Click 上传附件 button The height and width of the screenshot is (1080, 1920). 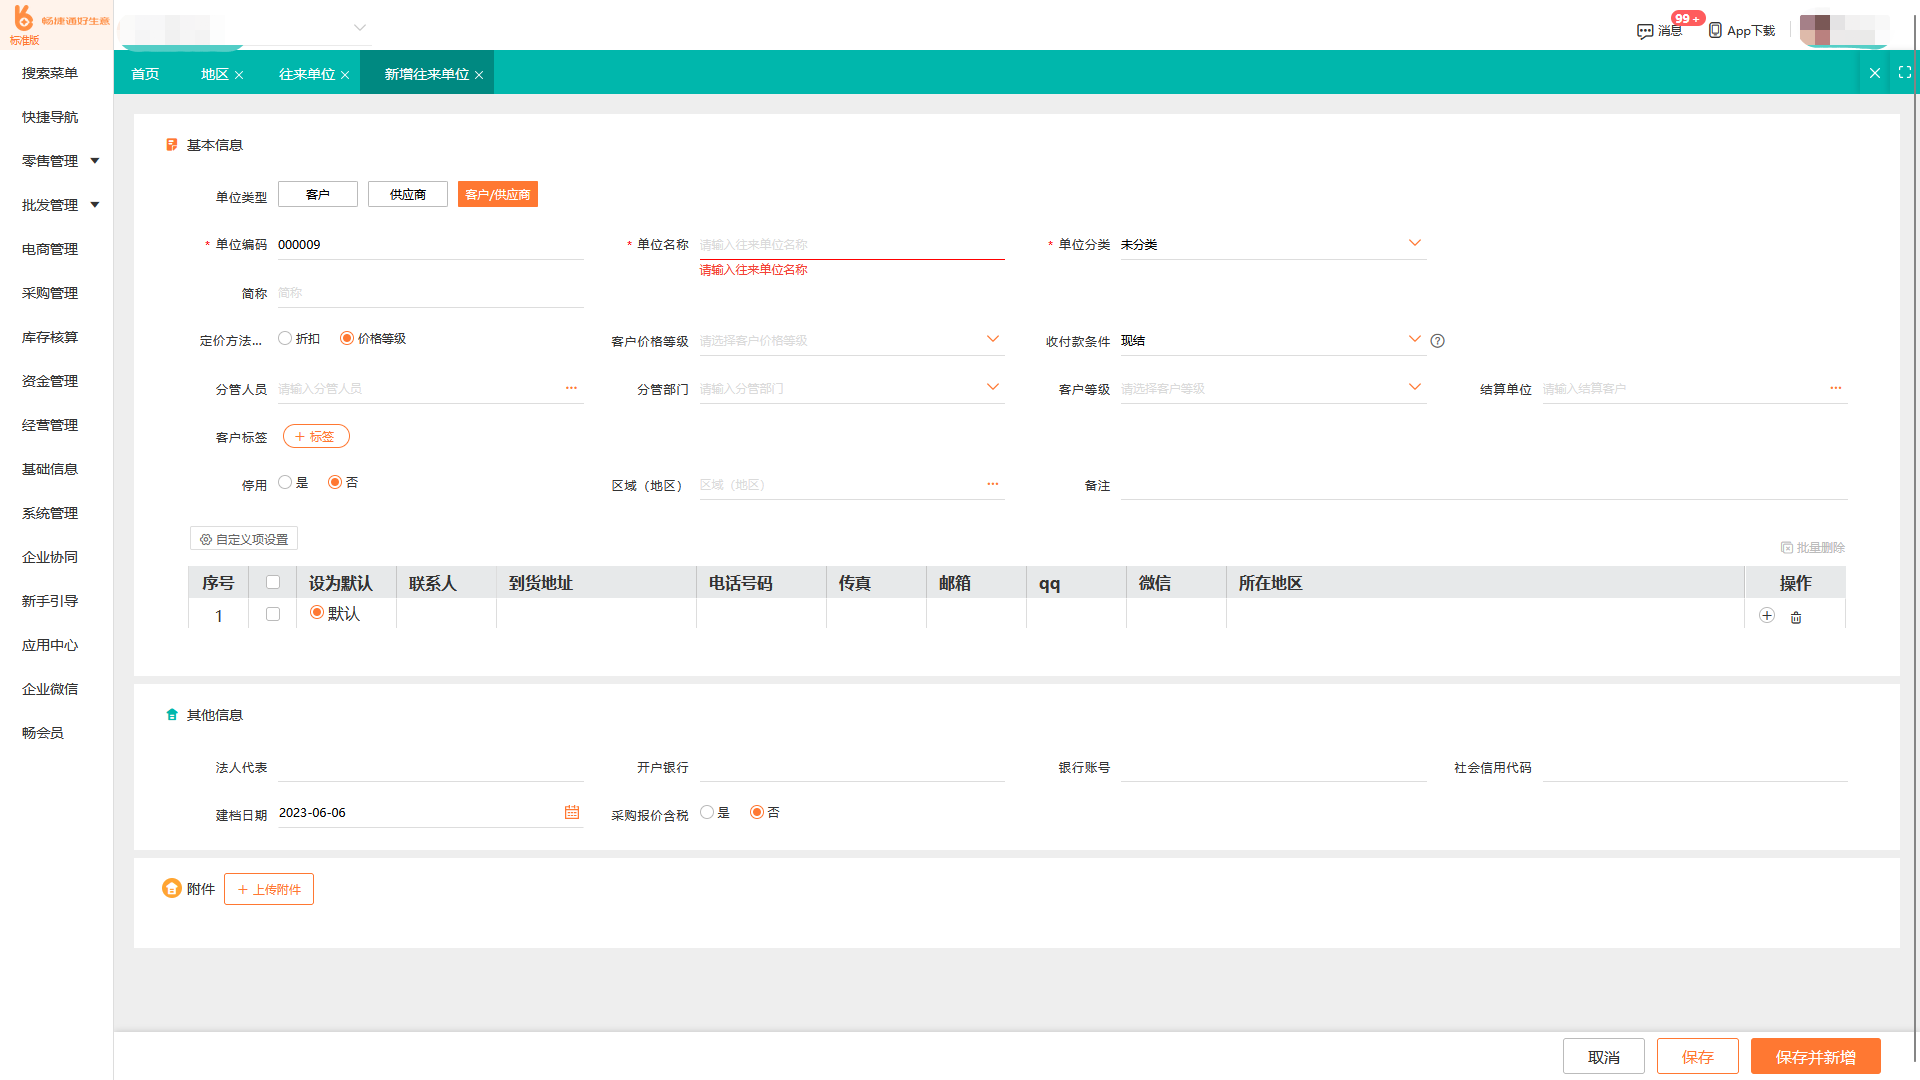click(268, 889)
